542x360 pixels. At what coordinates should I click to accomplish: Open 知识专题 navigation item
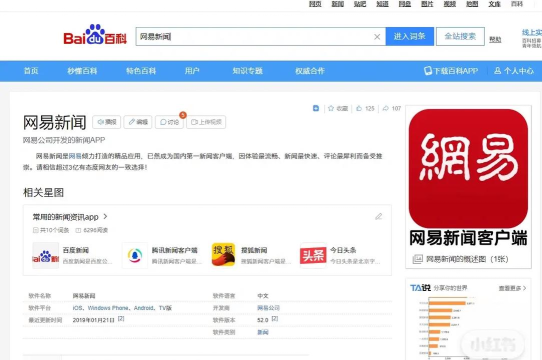pyautogui.click(x=247, y=71)
